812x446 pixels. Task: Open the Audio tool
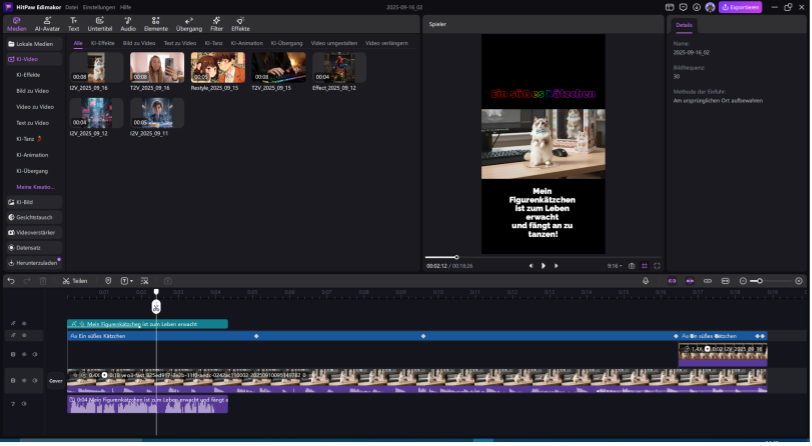coord(128,24)
